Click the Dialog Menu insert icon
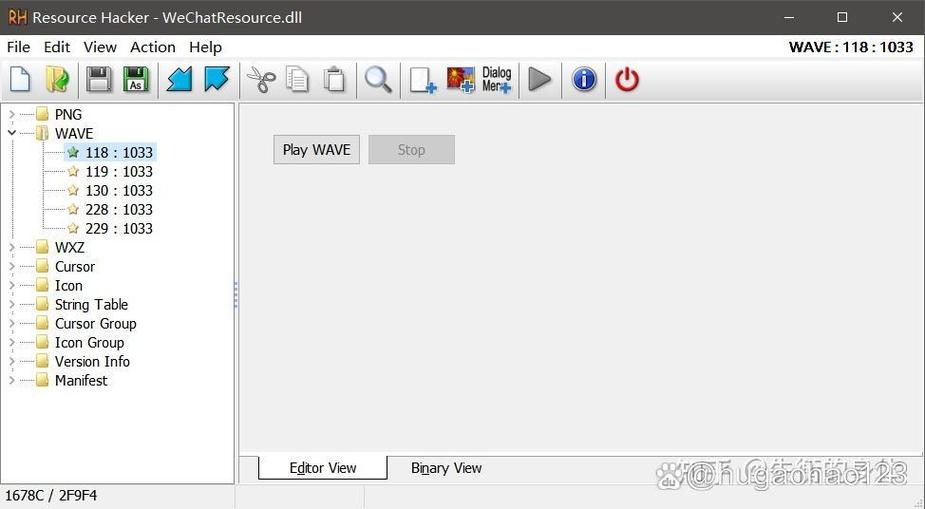The height and width of the screenshot is (509, 925). pos(497,79)
